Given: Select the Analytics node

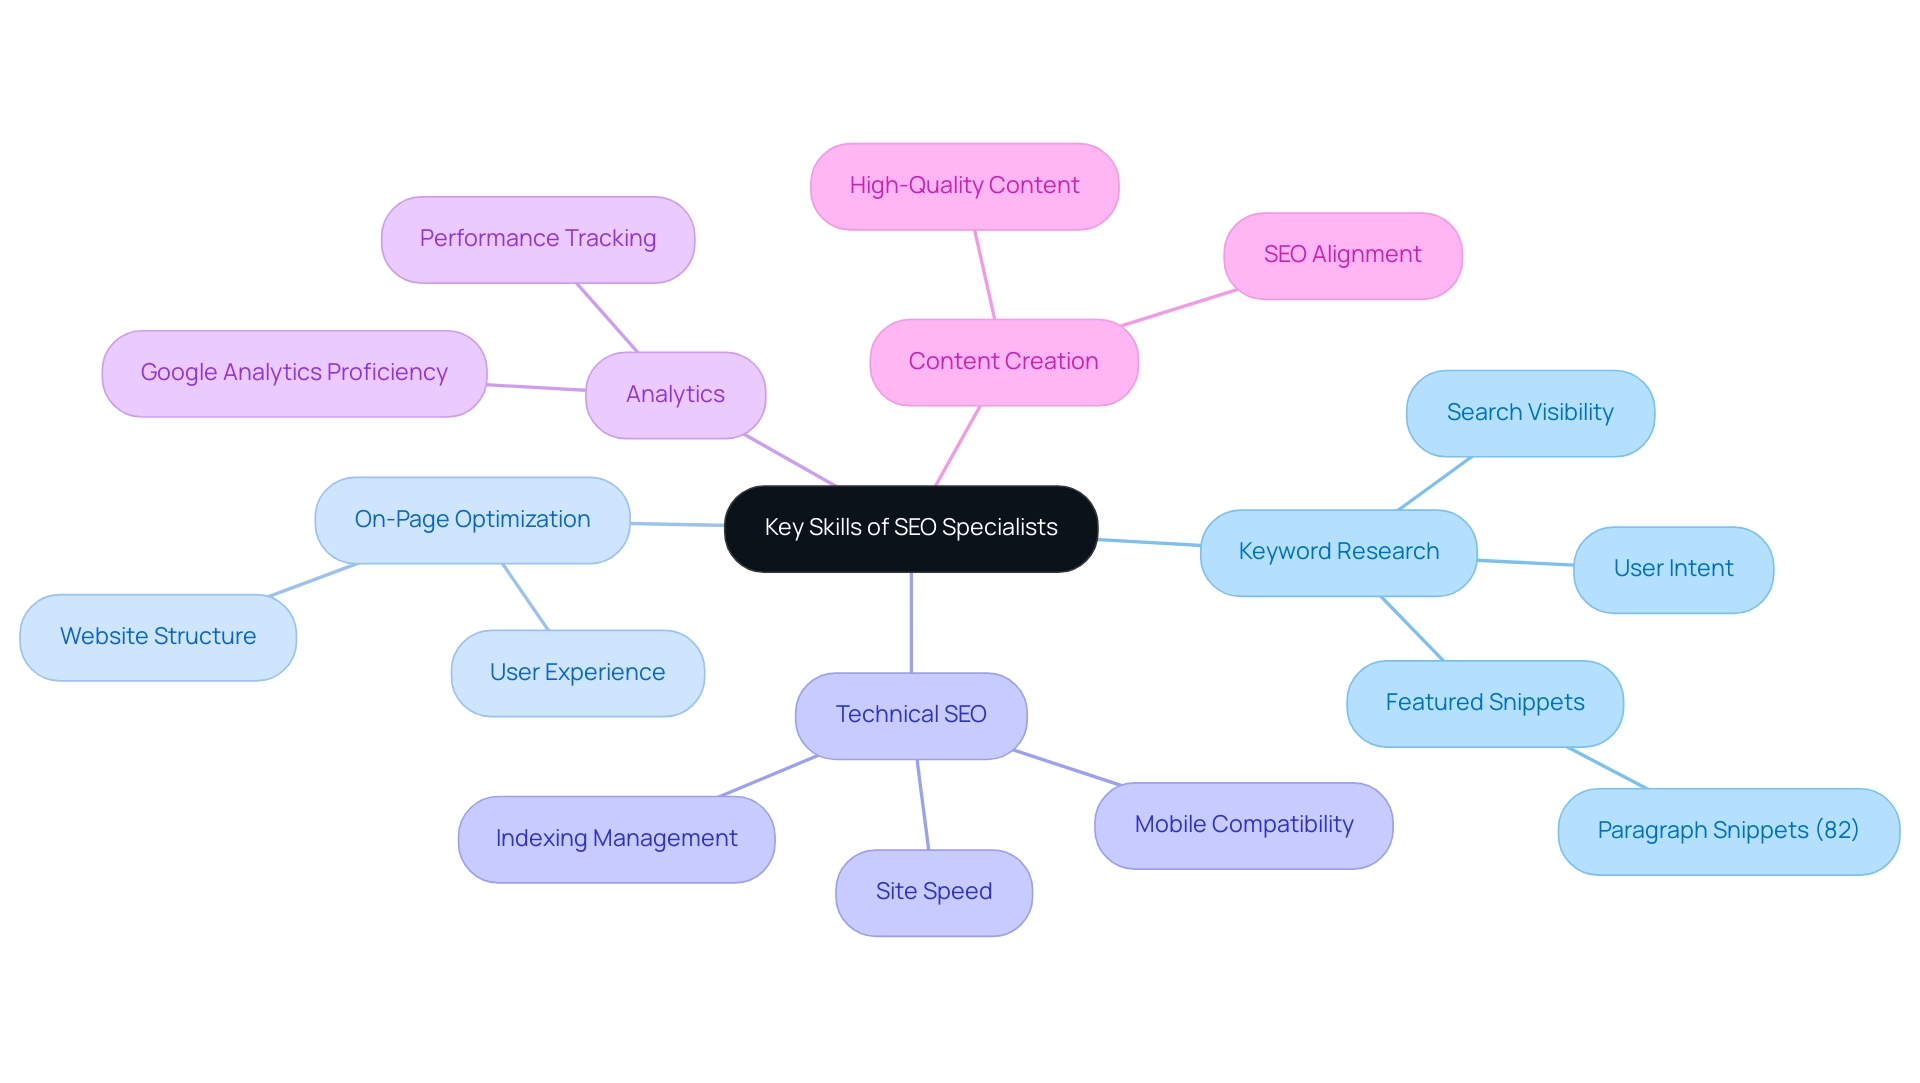Looking at the screenshot, I should [675, 394].
